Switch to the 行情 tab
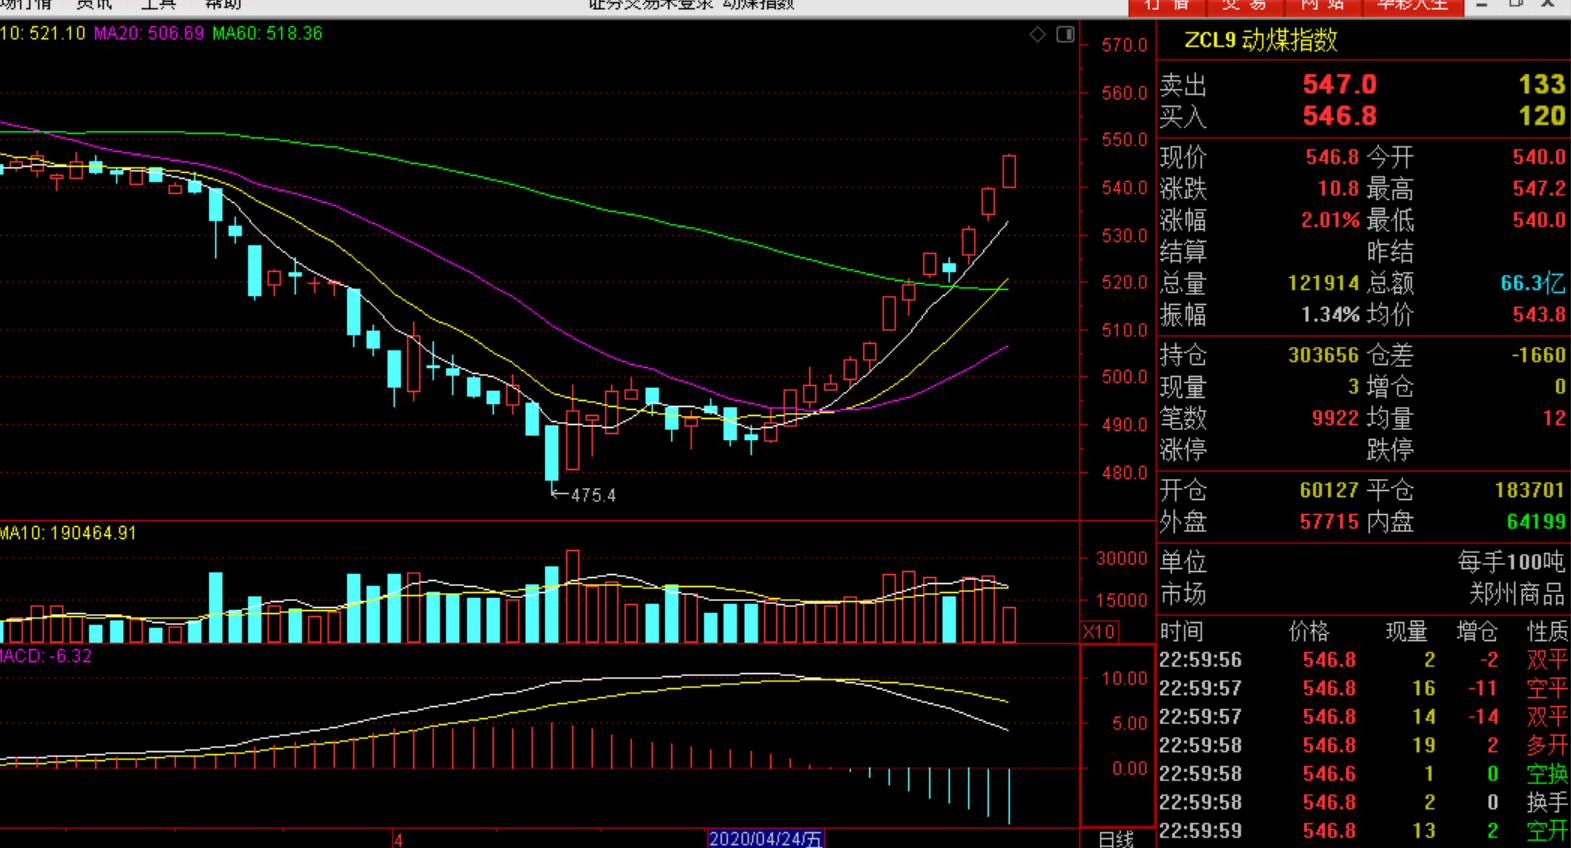This screenshot has width=1571, height=848. (1167, 6)
